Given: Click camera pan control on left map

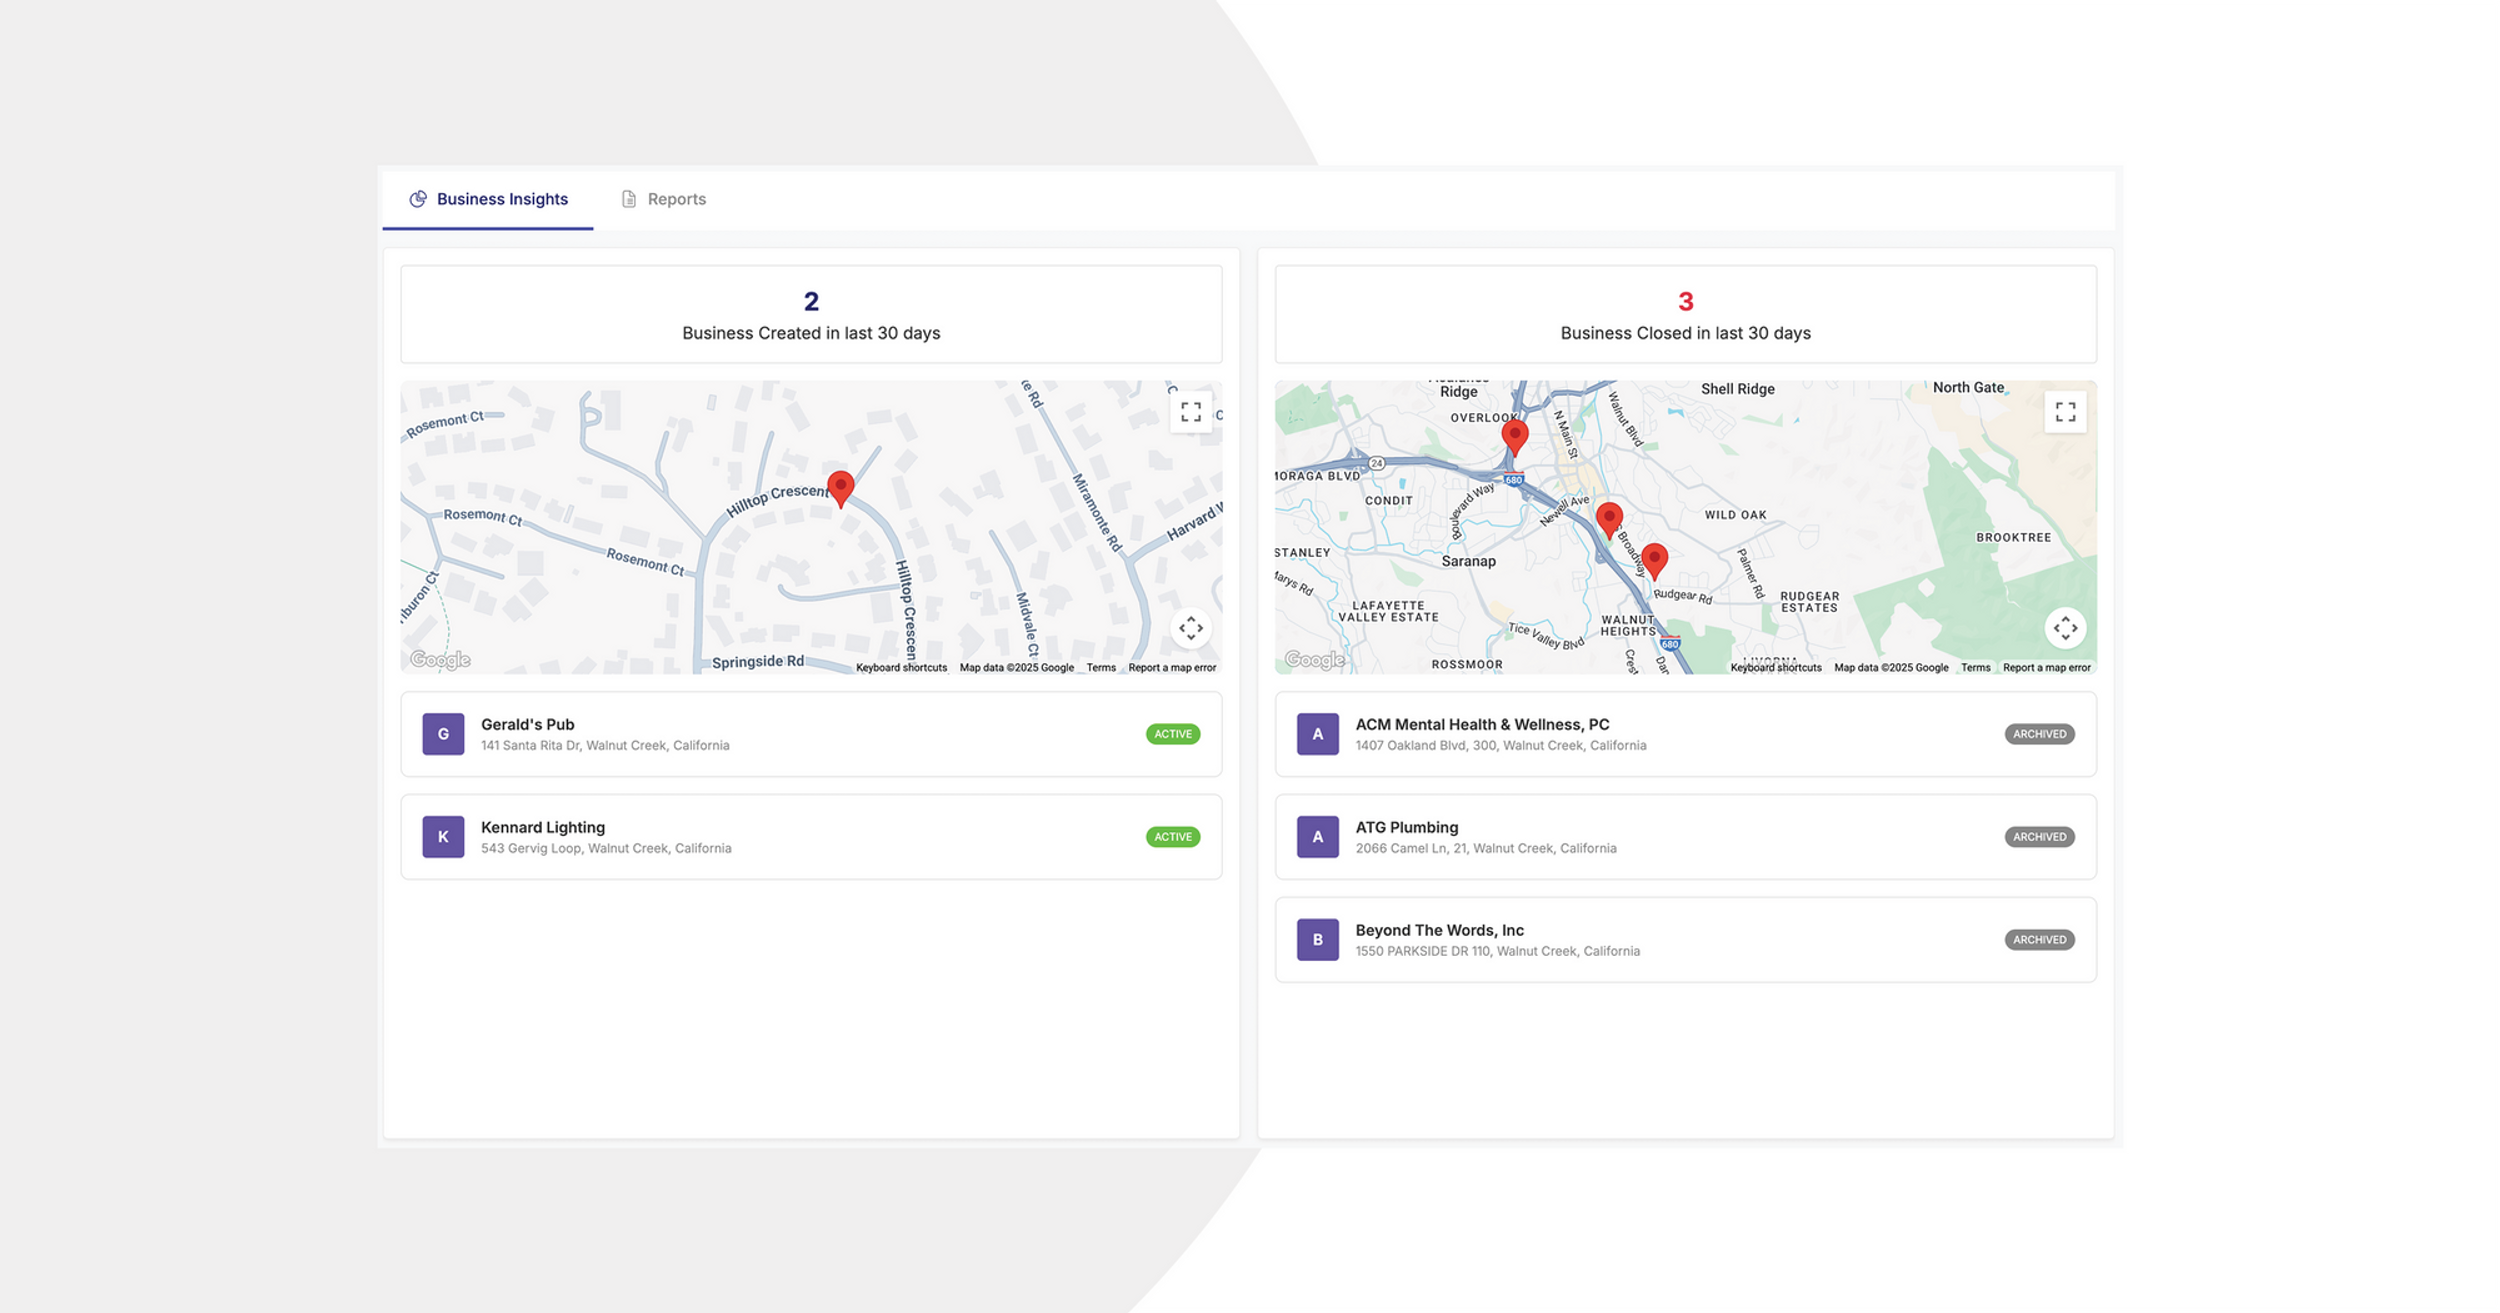Looking at the screenshot, I should [x=1190, y=628].
